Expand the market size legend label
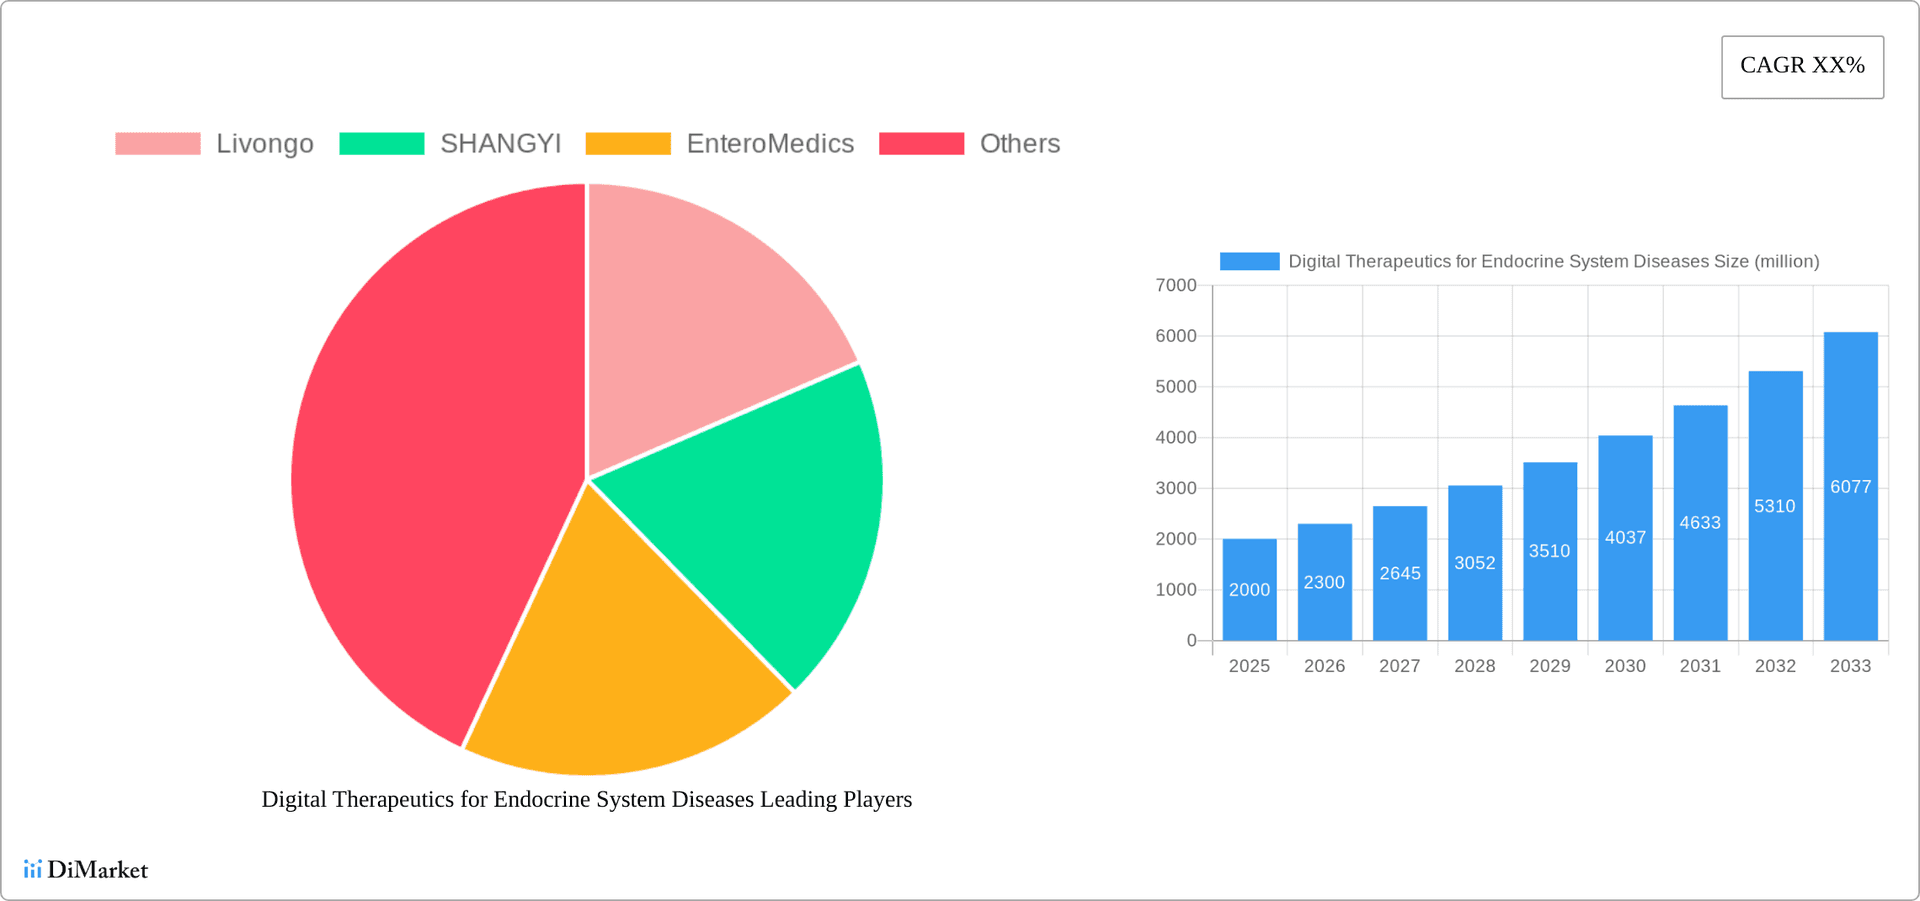This screenshot has width=1920, height=901. tap(1555, 260)
